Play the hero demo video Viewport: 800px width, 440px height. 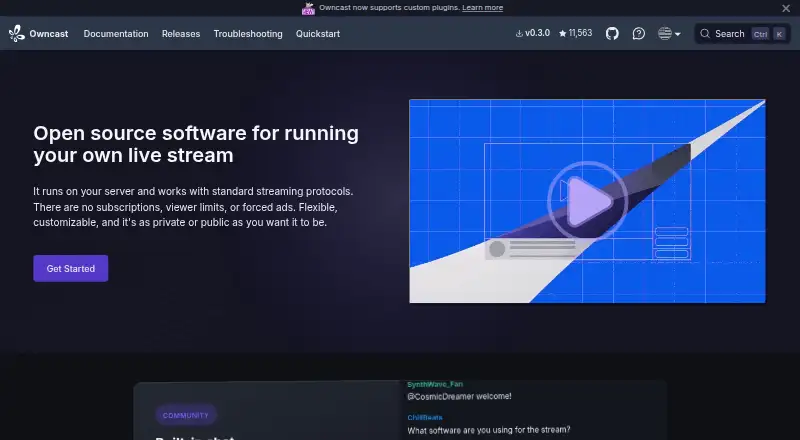click(587, 201)
